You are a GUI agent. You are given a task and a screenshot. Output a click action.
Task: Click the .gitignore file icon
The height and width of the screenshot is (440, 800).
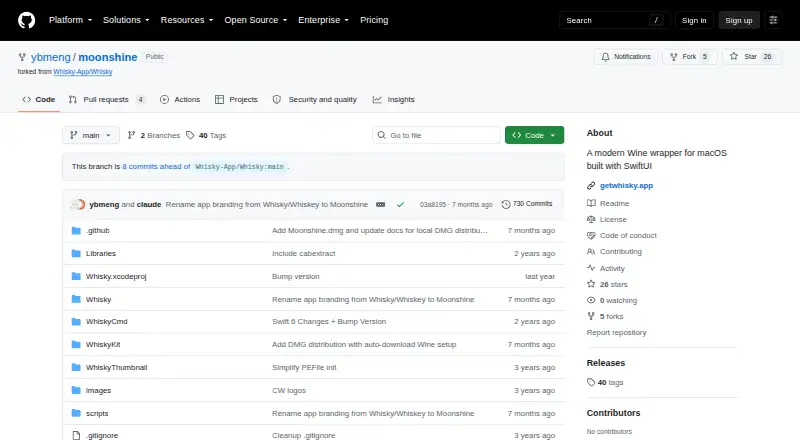[x=77, y=435]
